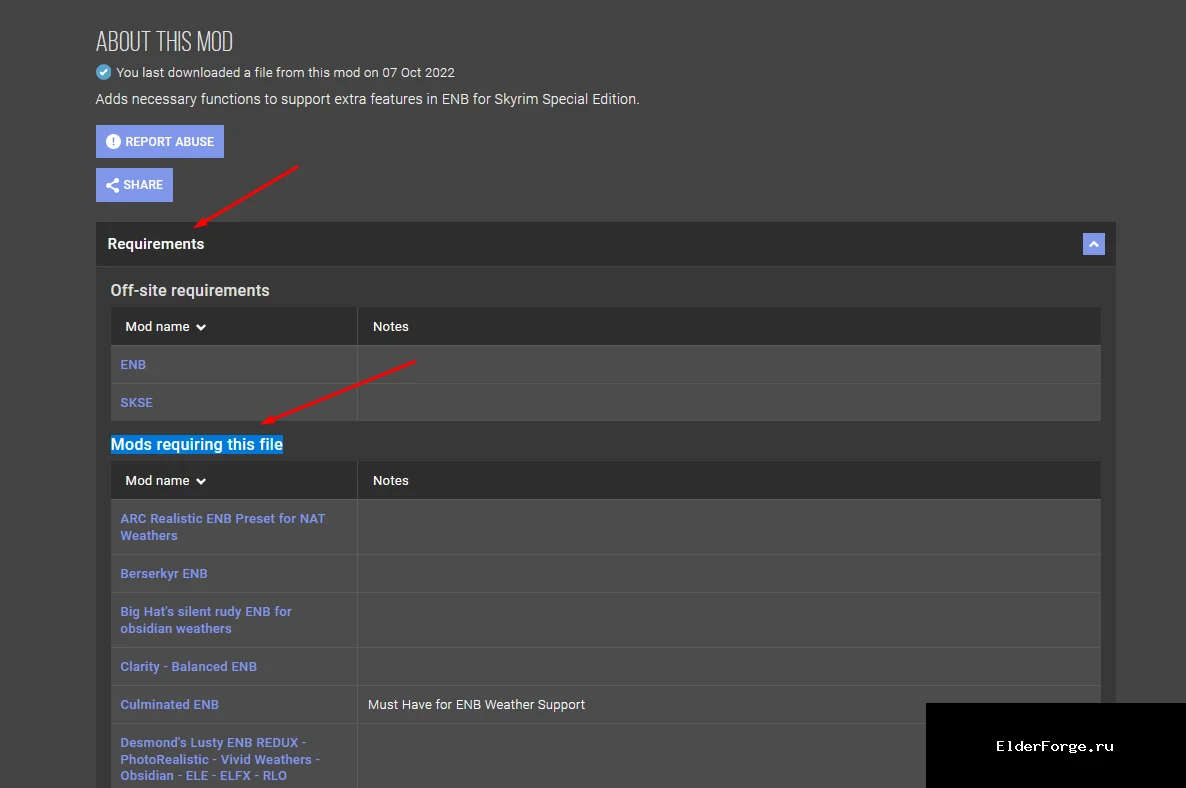
Task: Open Clarity - Balanced ENB link
Action: pos(188,667)
